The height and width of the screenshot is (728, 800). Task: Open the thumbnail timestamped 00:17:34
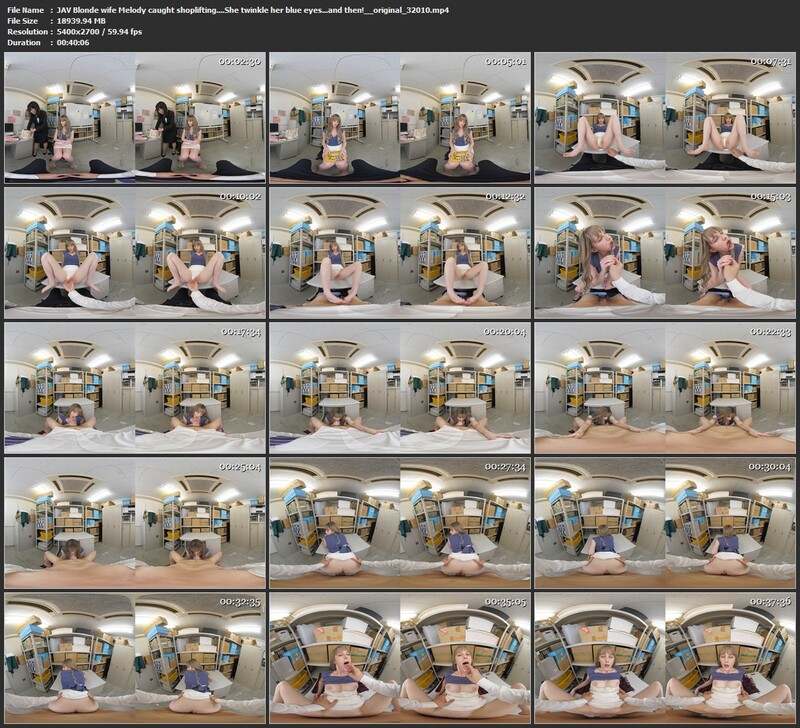pyautogui.click(x=135, y=386)
